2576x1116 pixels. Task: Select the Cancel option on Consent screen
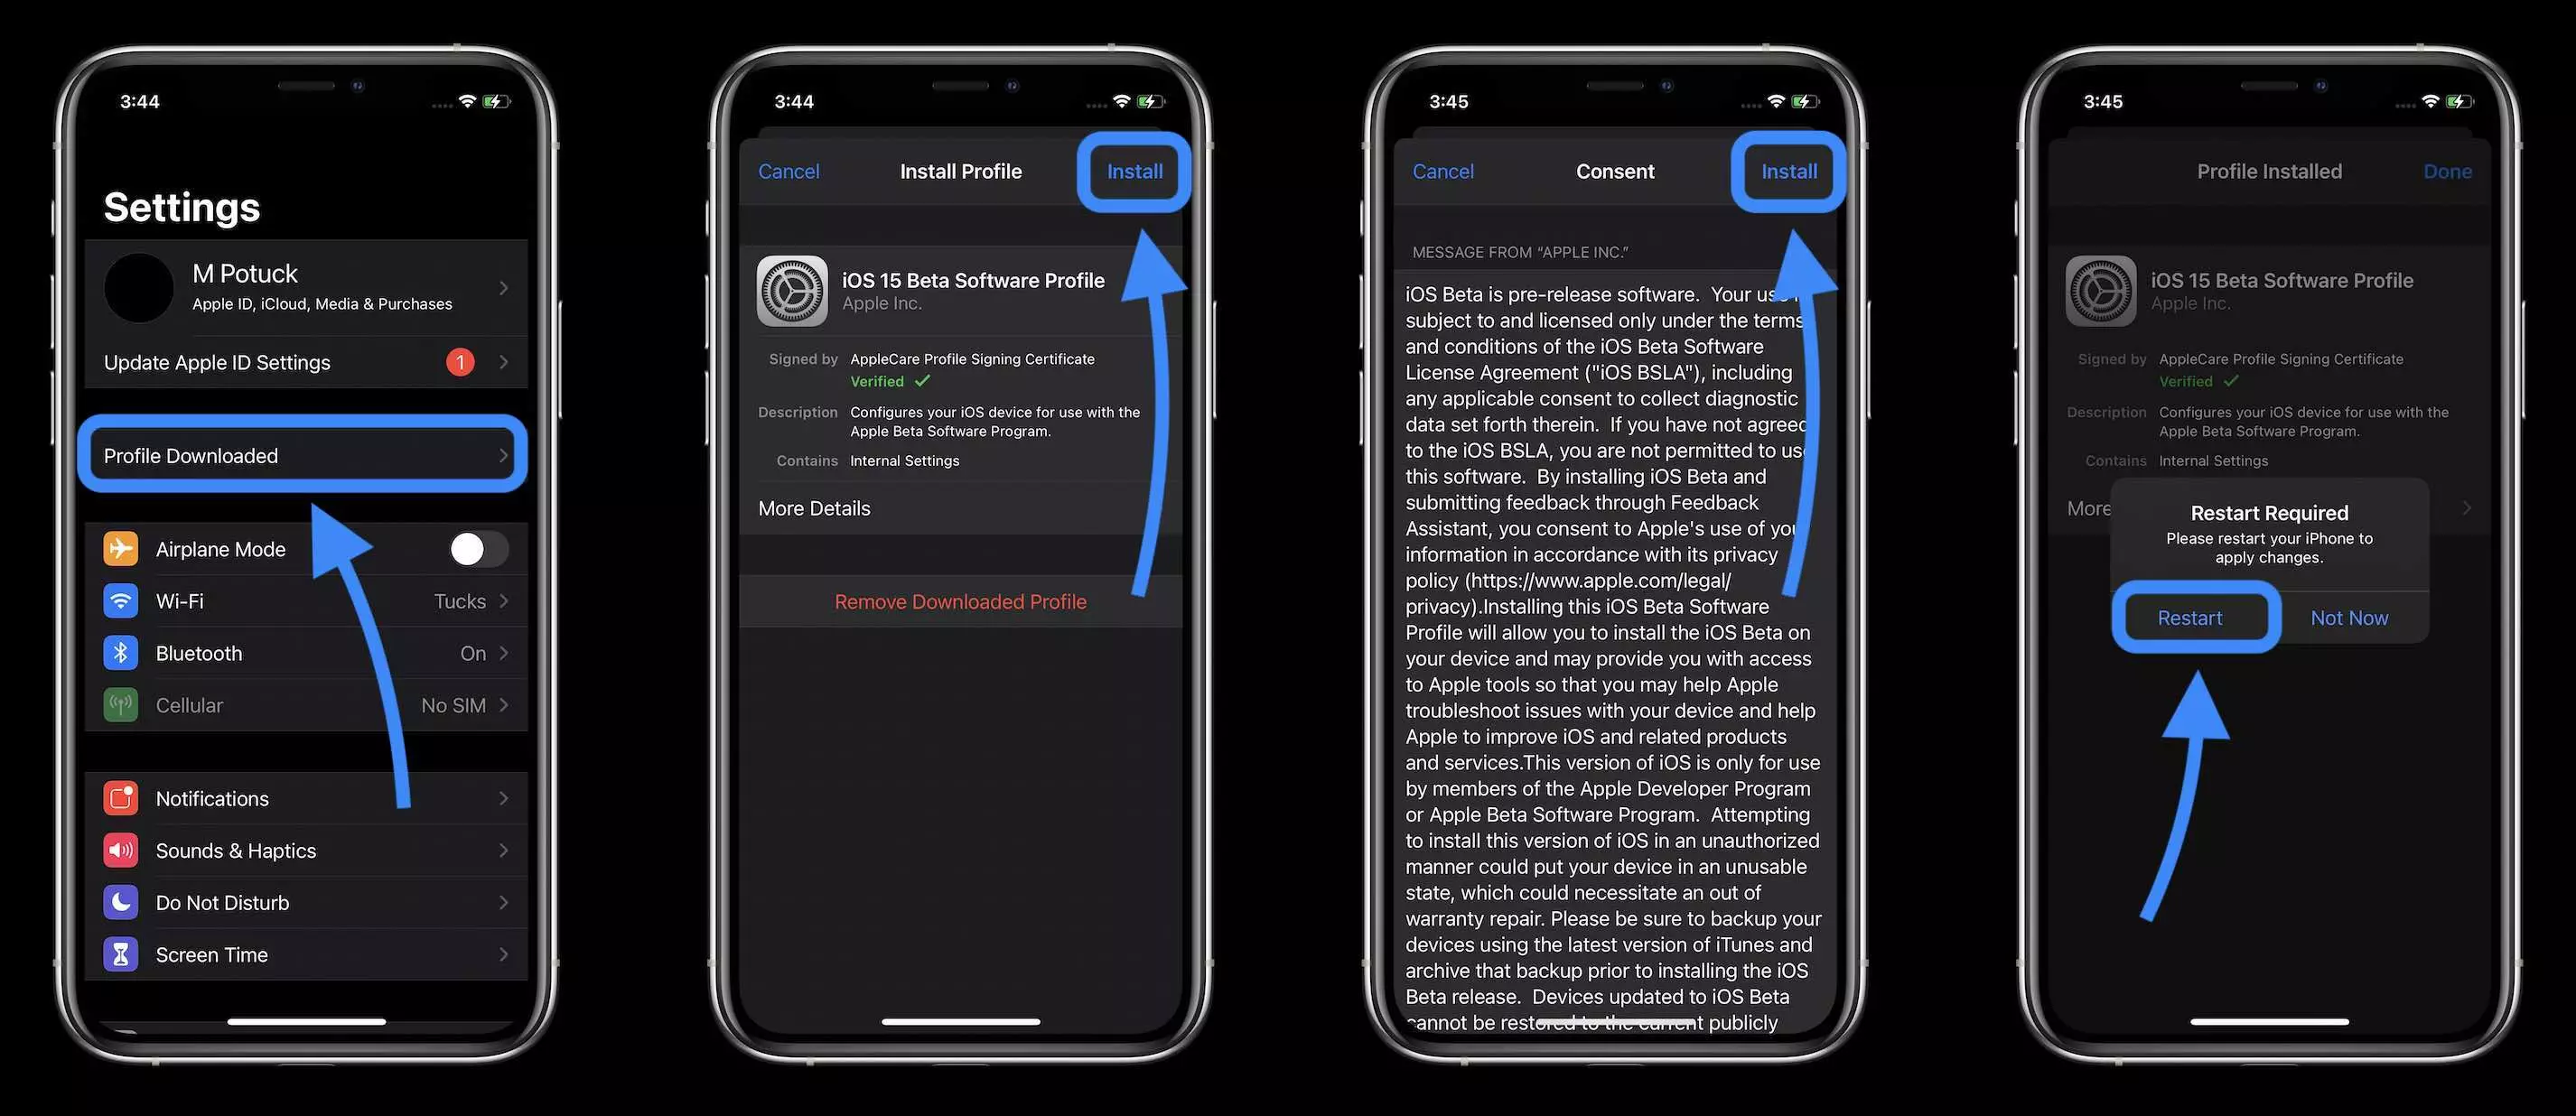[1441, 171]
